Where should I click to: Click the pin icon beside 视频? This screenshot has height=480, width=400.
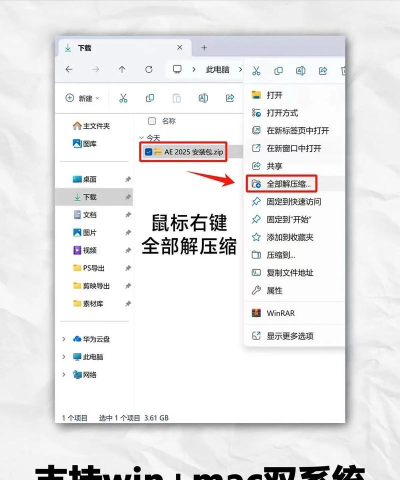click(x=128, y=250)
